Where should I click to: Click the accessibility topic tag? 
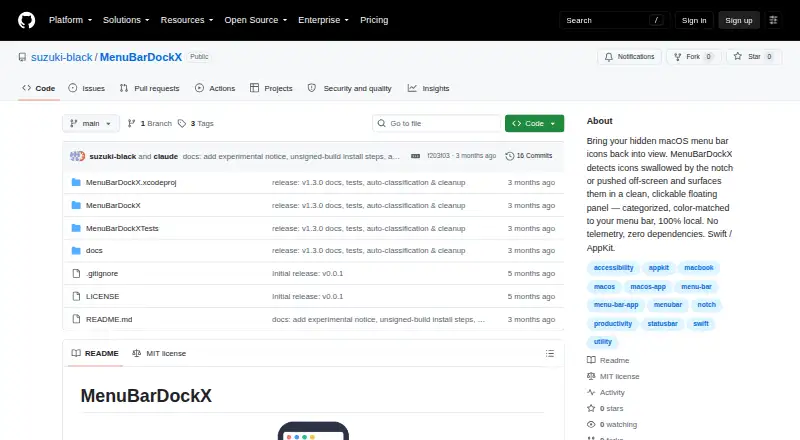[x=613, y=267]
